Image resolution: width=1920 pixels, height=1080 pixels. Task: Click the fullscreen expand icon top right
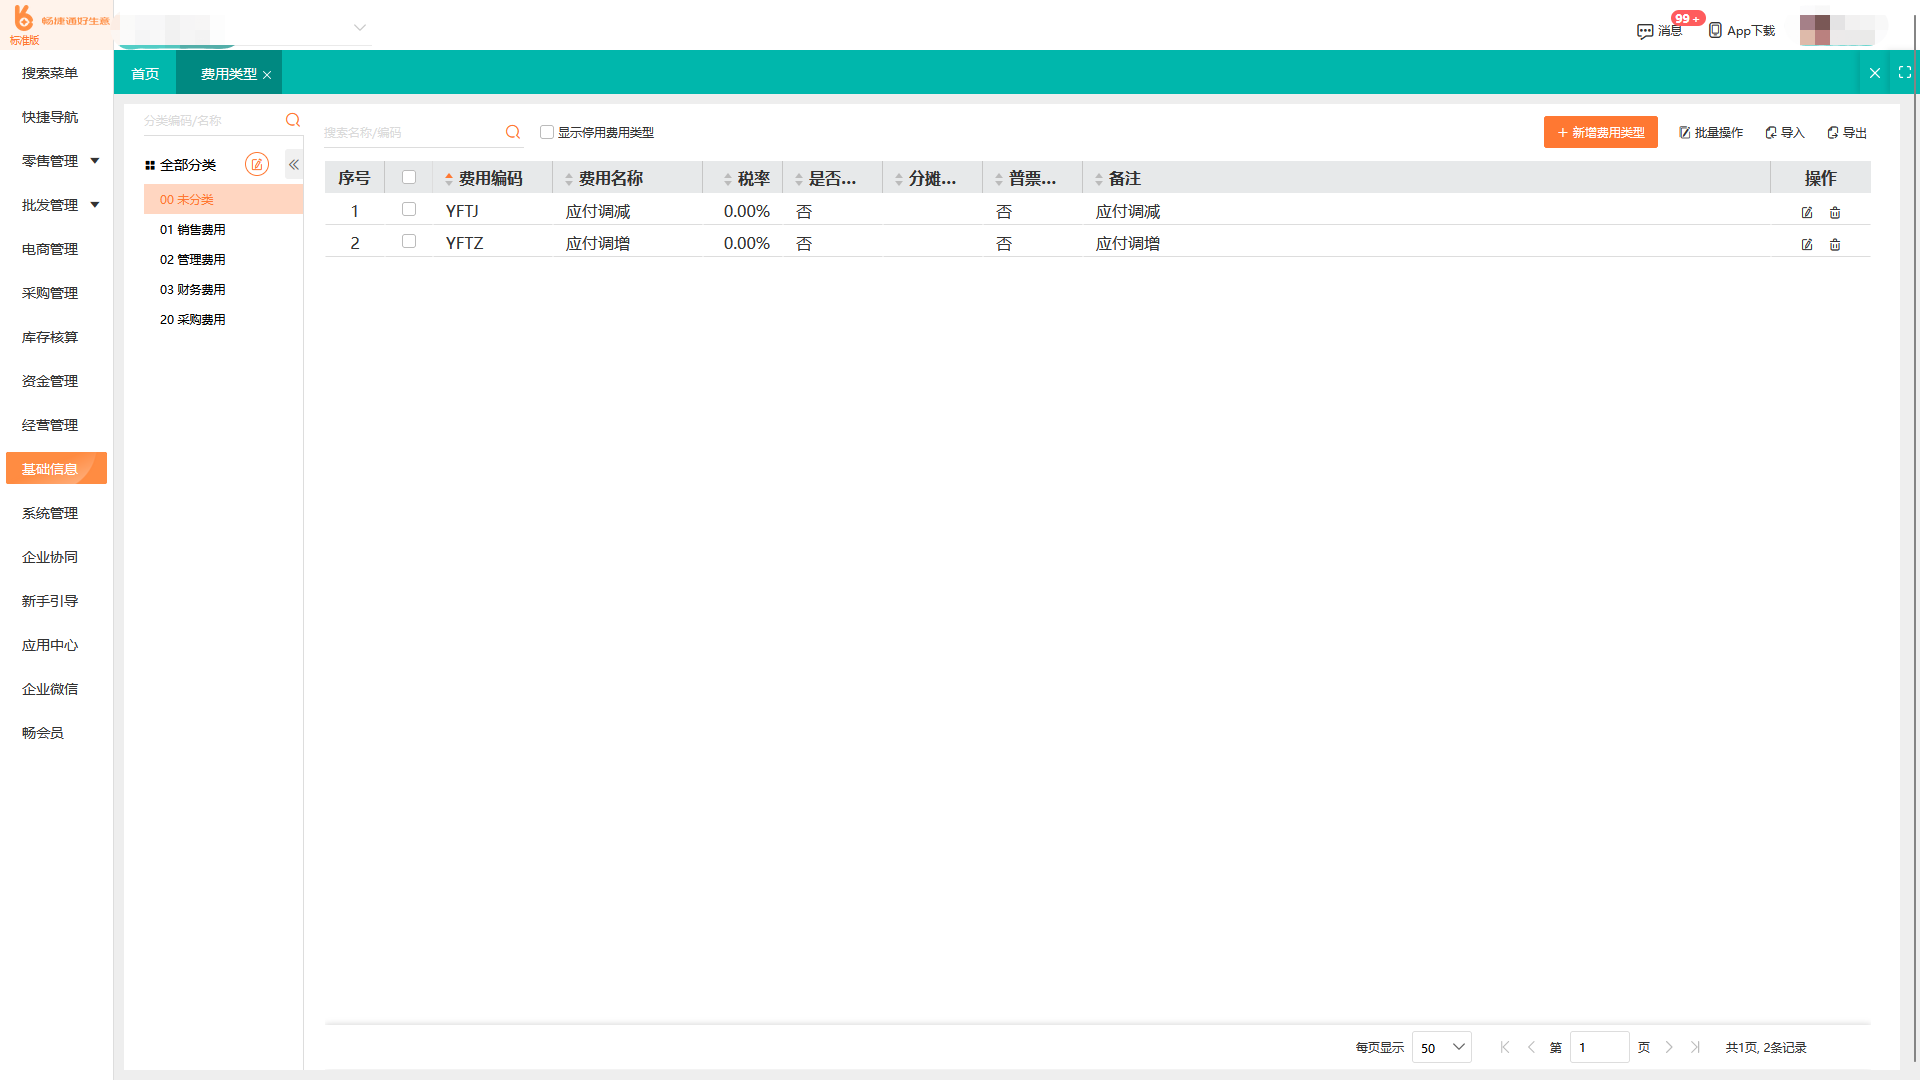pos(1904,73)
